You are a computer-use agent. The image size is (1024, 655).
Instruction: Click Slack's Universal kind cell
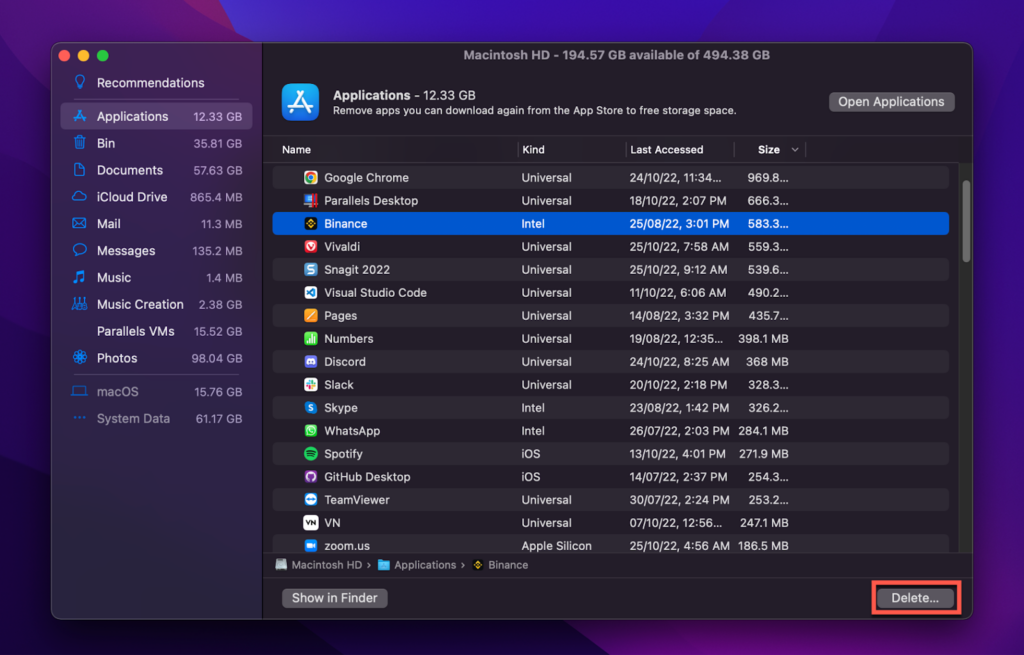547,385
